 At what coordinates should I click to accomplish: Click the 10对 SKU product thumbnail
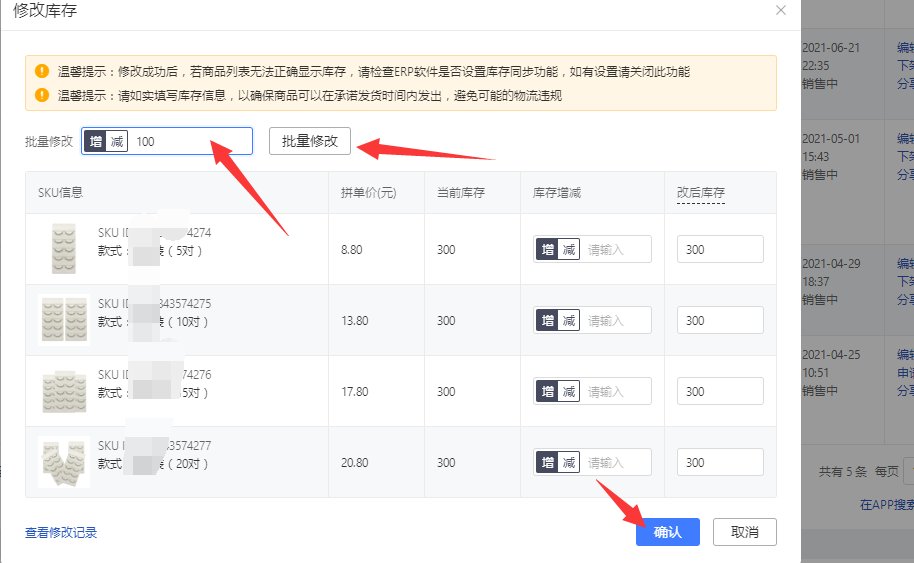click(x=64, y=320)
